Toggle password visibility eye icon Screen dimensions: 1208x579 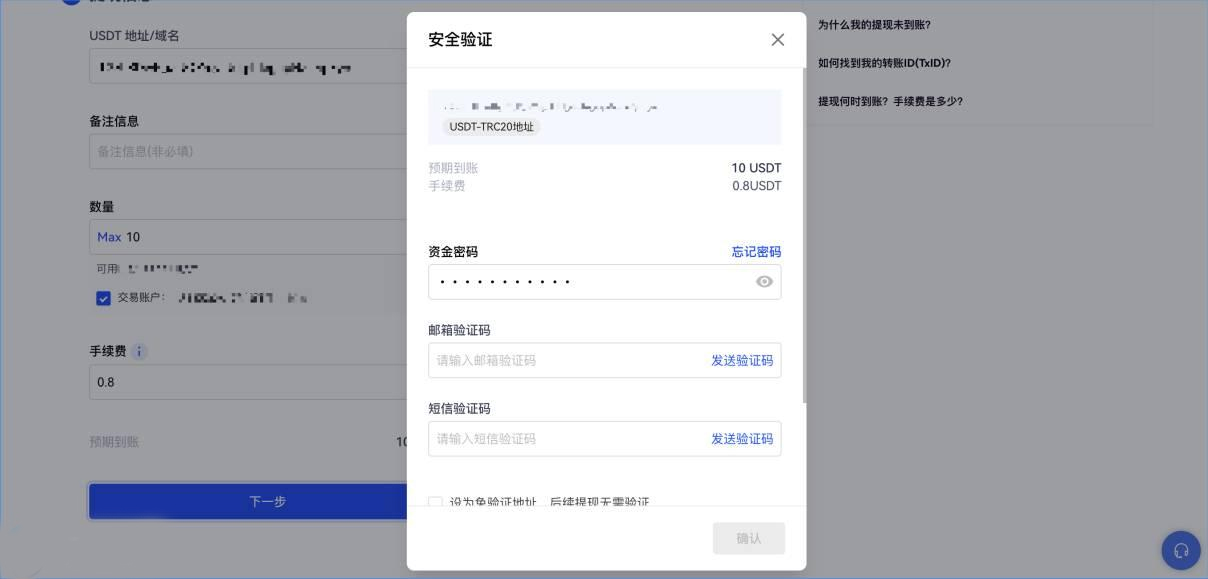point(764,282)
